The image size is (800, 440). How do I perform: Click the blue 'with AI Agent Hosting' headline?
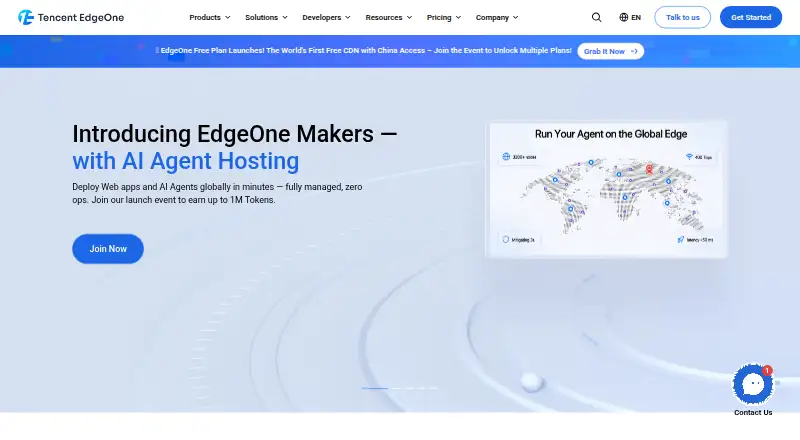tap(186, 161)
